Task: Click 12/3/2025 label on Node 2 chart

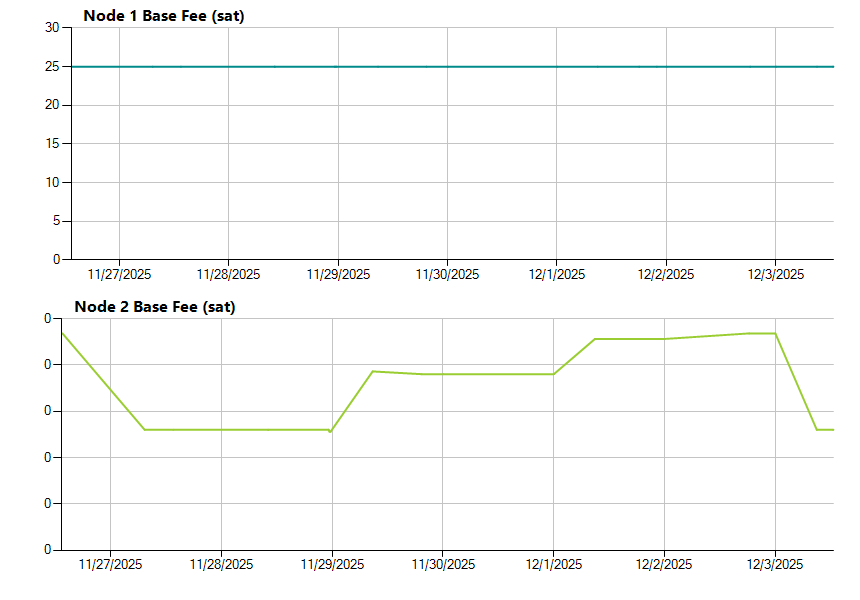Action: (775, 564)
